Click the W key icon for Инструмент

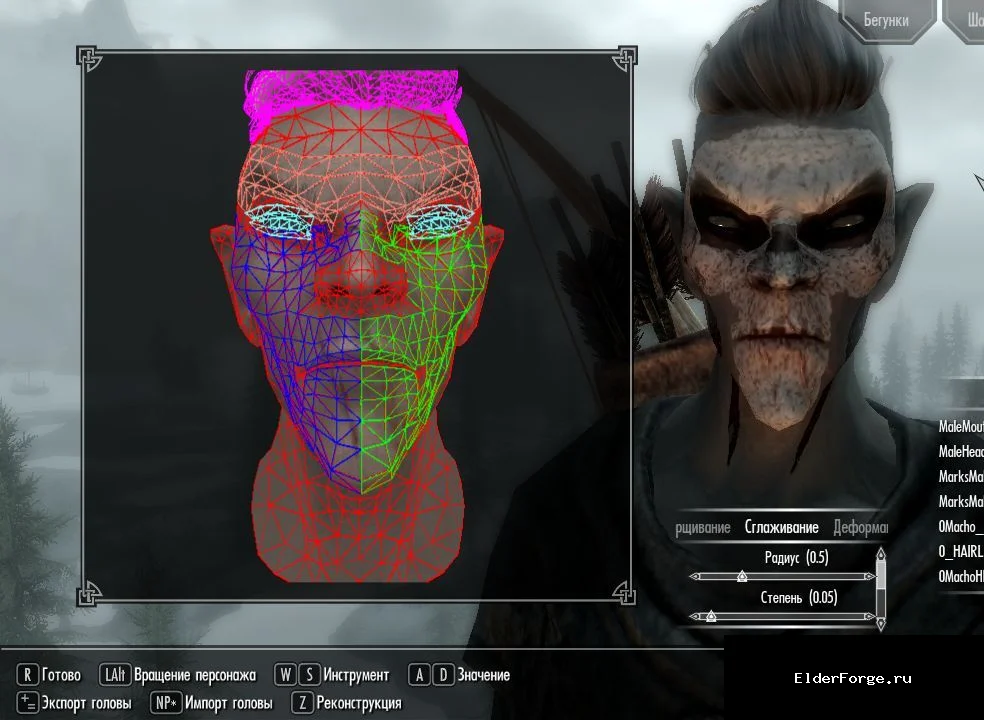click(287, 675)
